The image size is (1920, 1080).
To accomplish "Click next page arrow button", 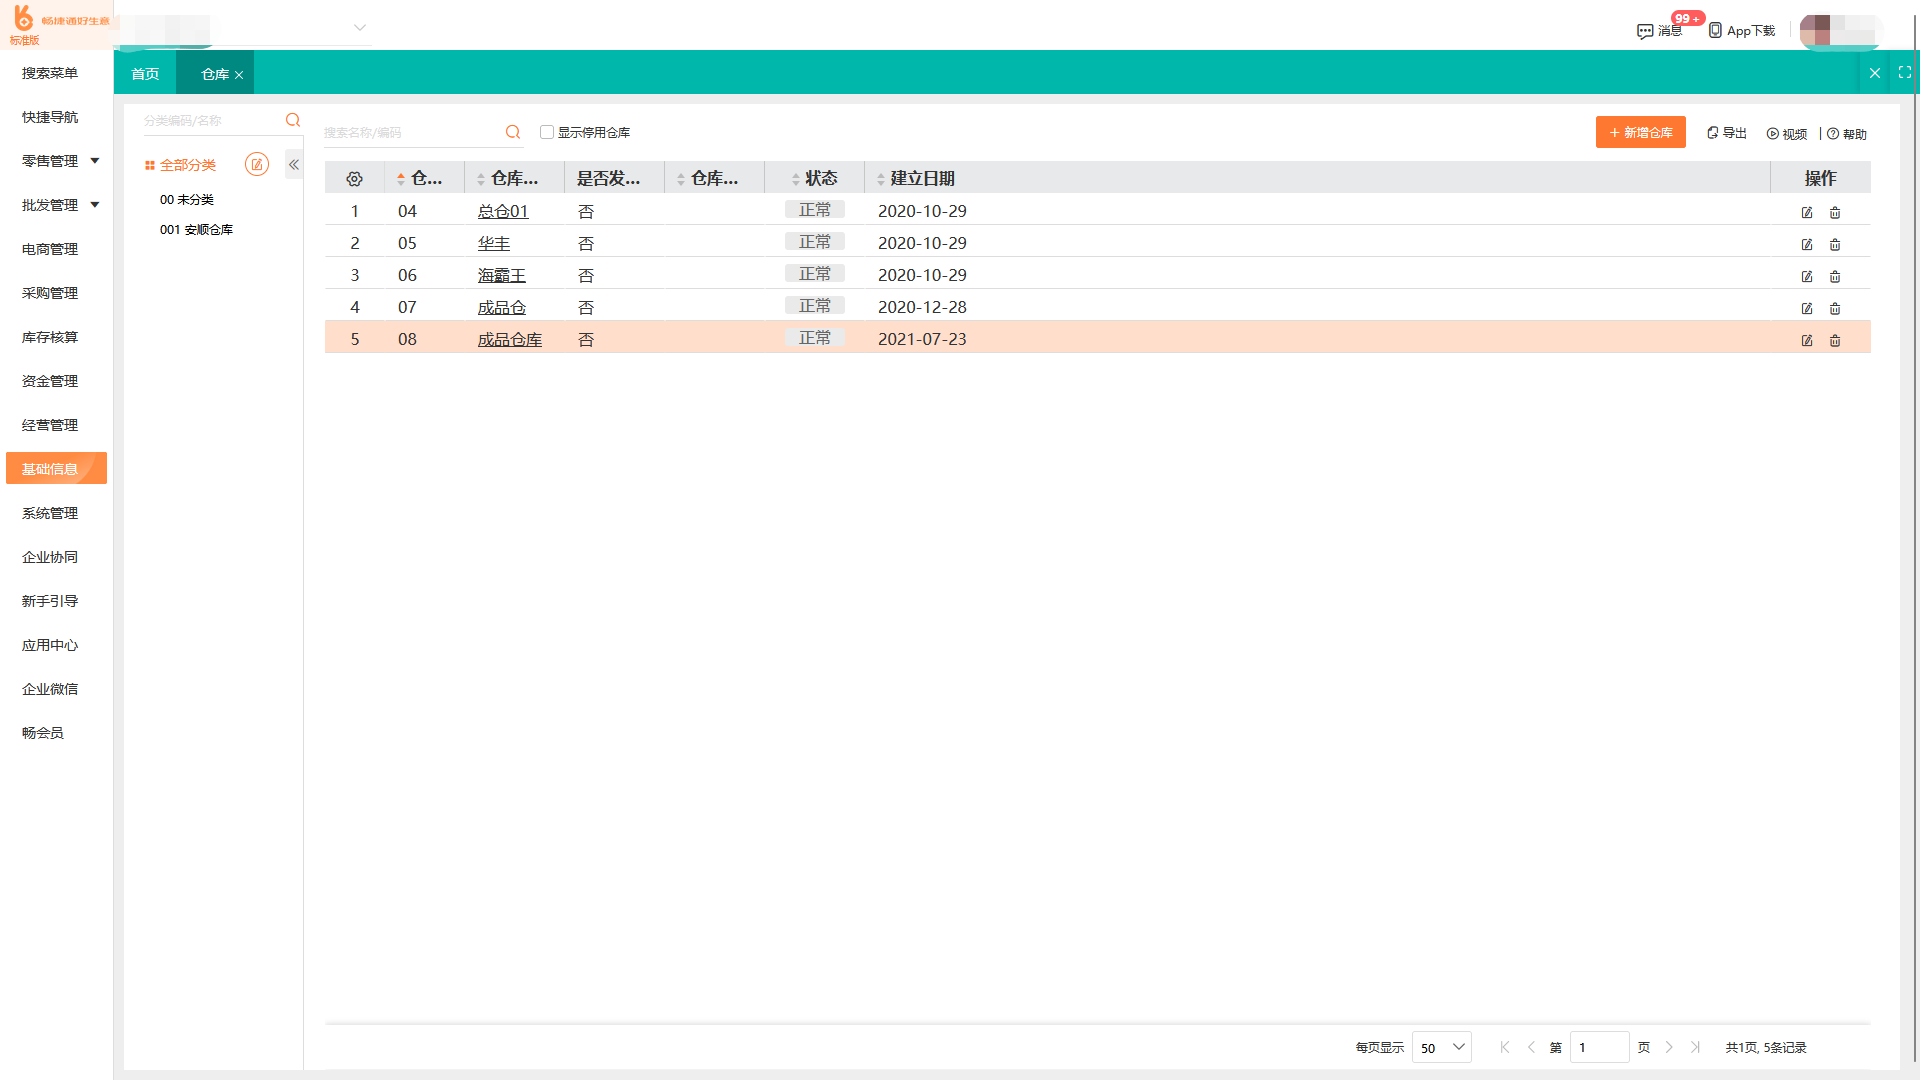I will [1668, 1047].
